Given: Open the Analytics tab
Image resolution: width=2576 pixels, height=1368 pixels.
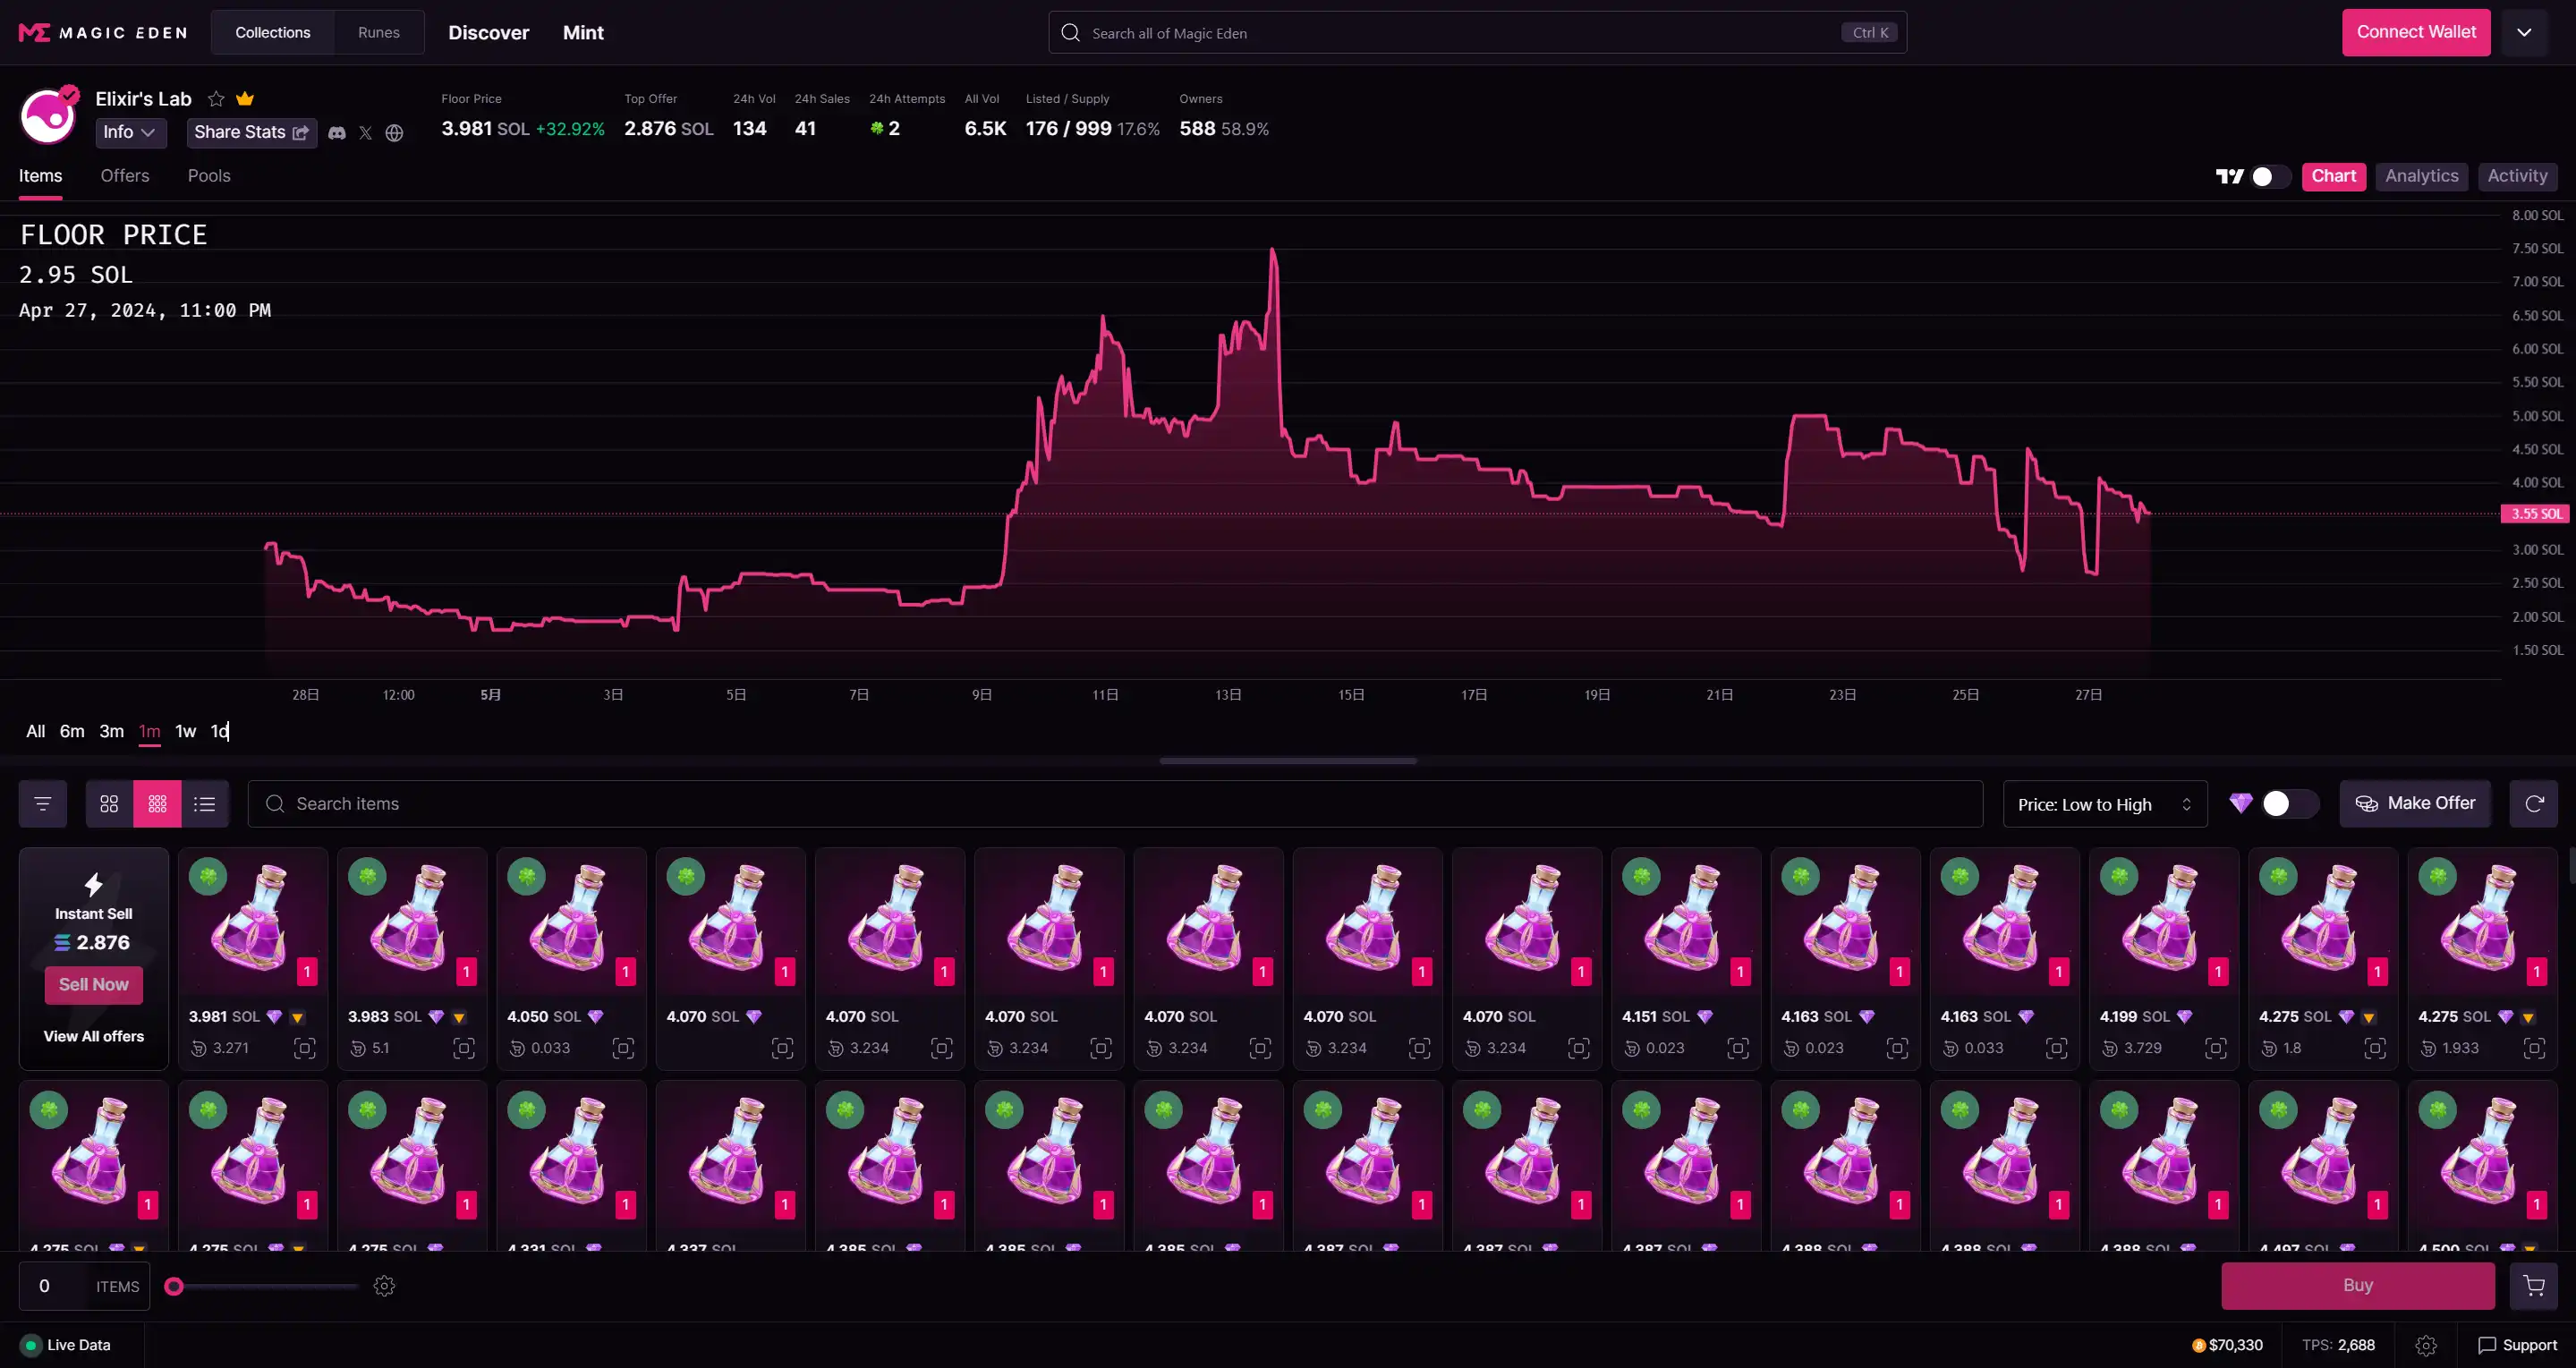Looking at the screenshot, I should [2421, 176].
